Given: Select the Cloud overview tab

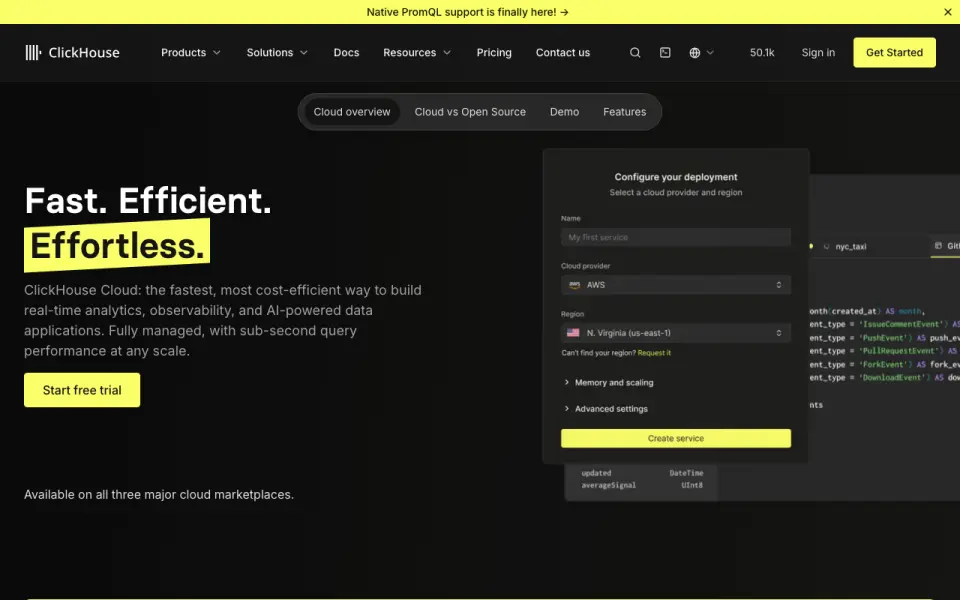Looking at the screenshot, I should 351,112.
